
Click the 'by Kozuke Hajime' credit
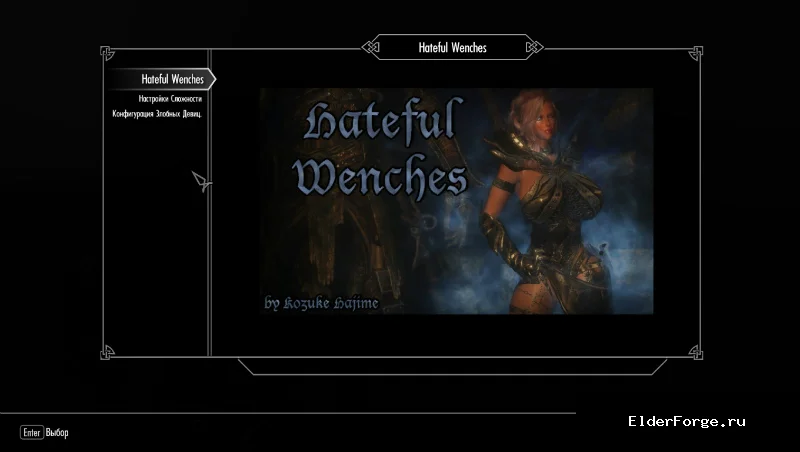pos(323,301)
